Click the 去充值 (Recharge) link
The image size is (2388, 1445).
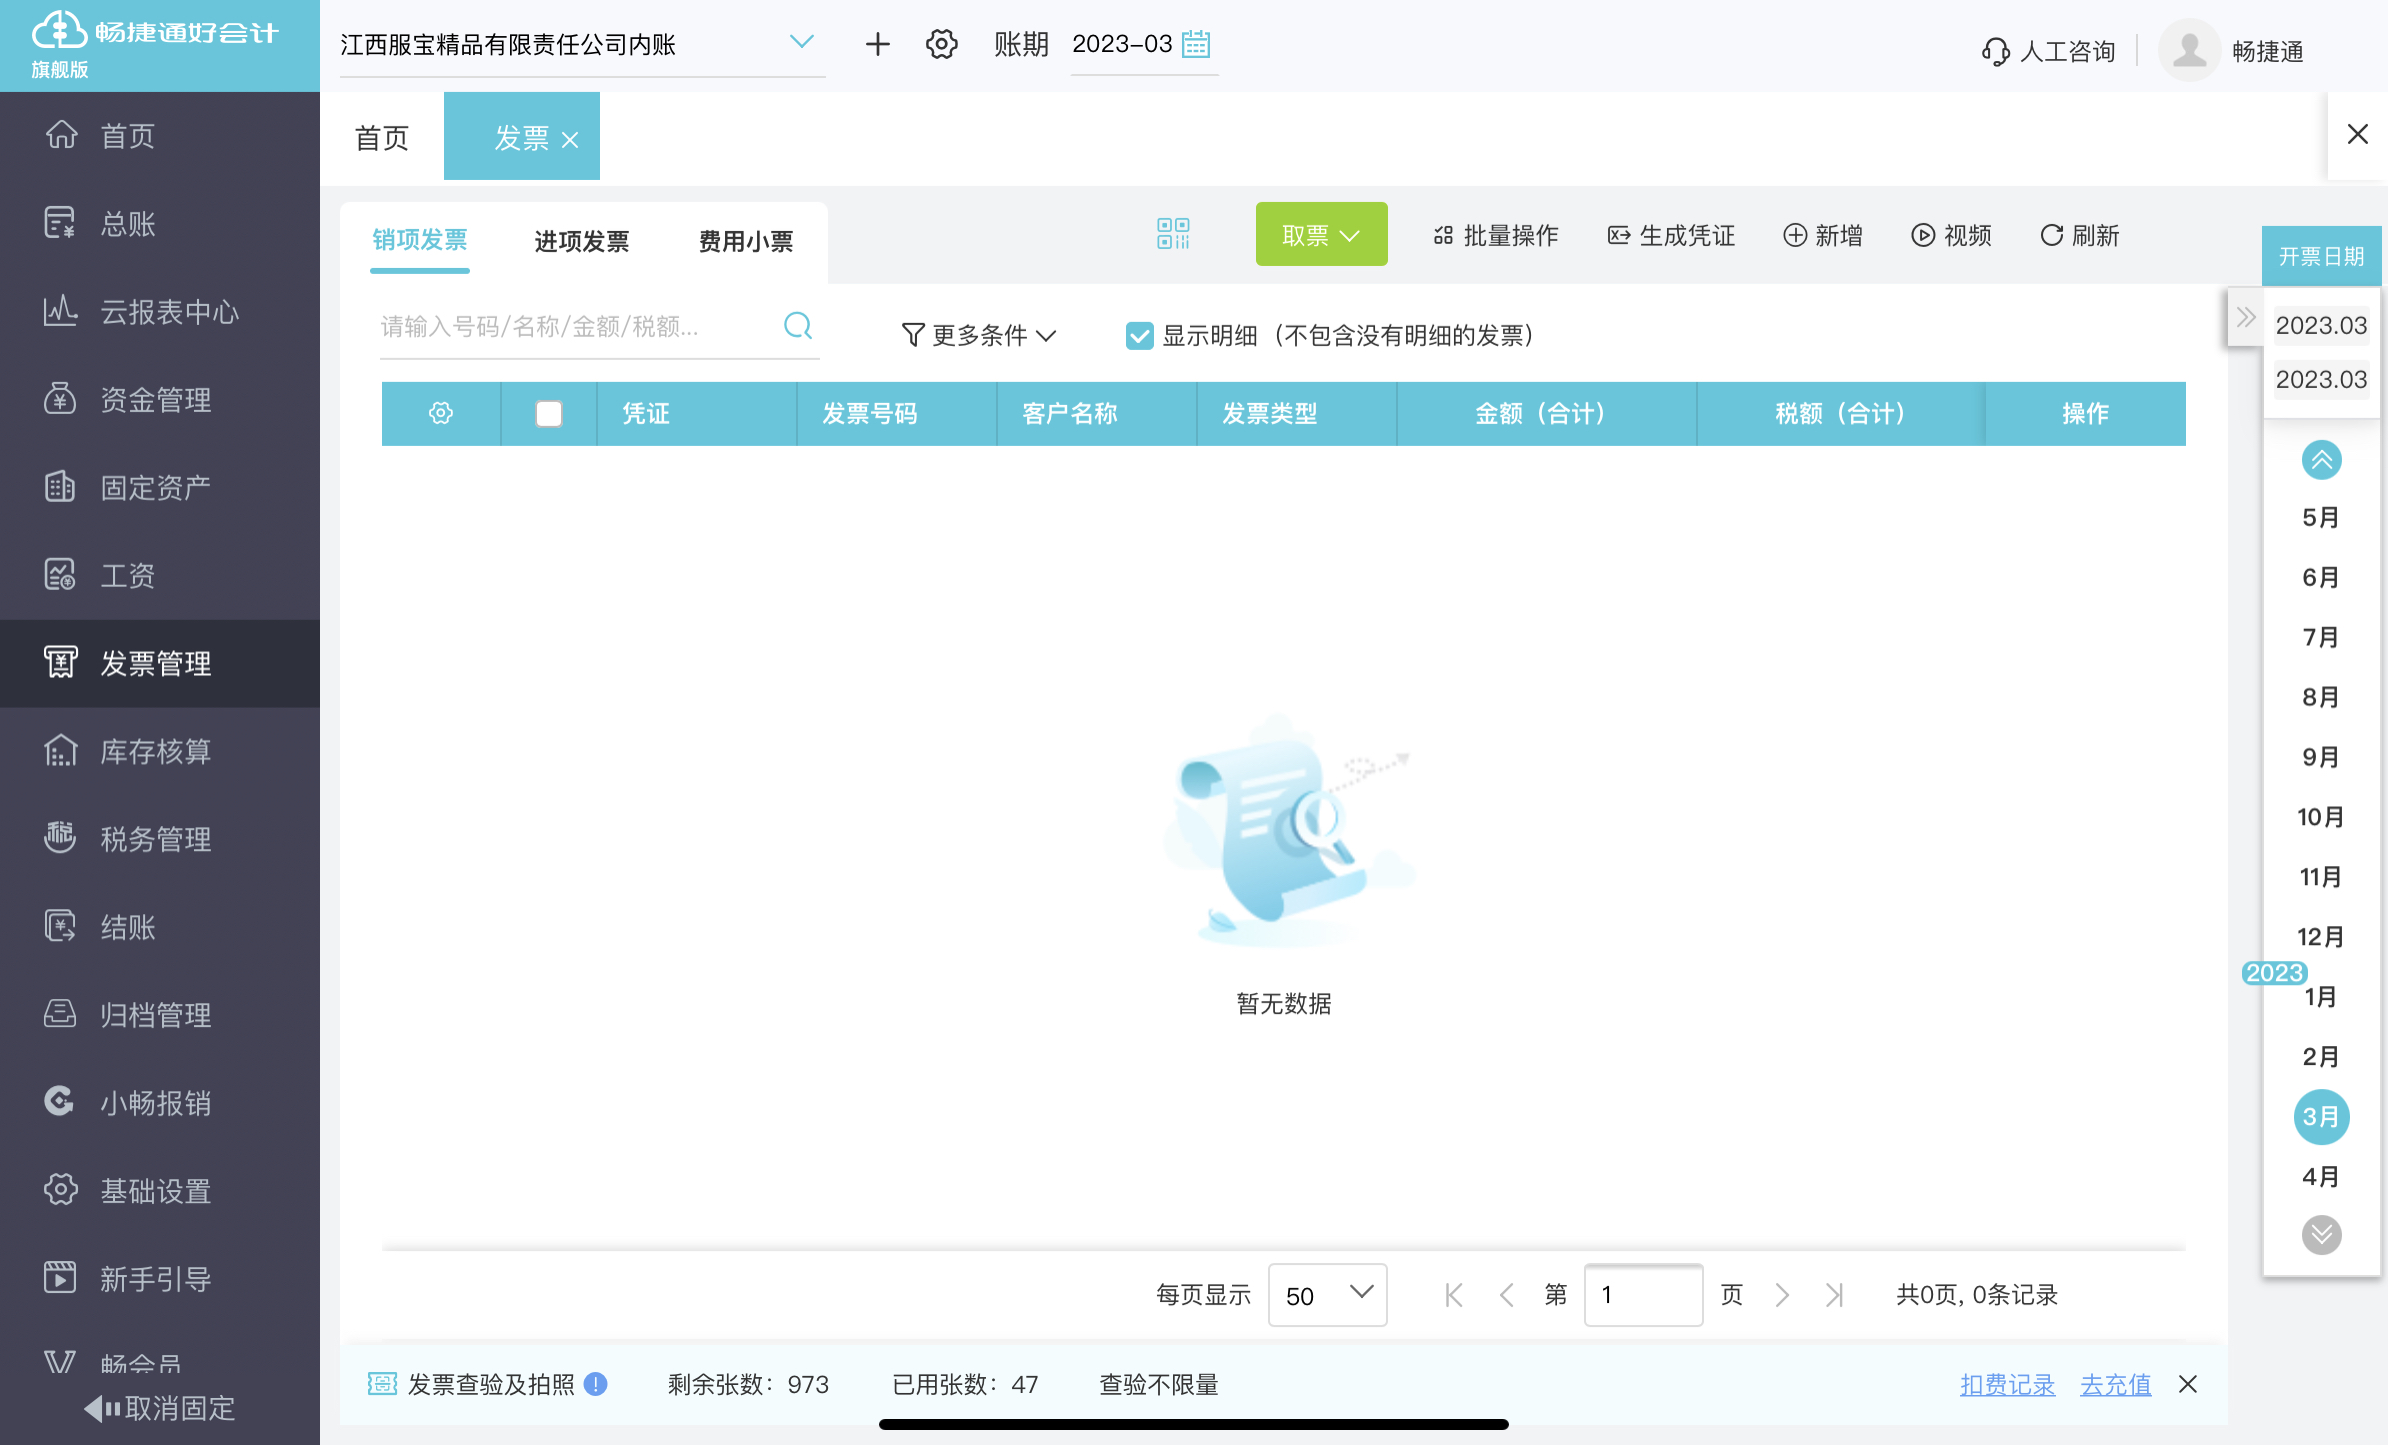click(x=2115, y=1382)
